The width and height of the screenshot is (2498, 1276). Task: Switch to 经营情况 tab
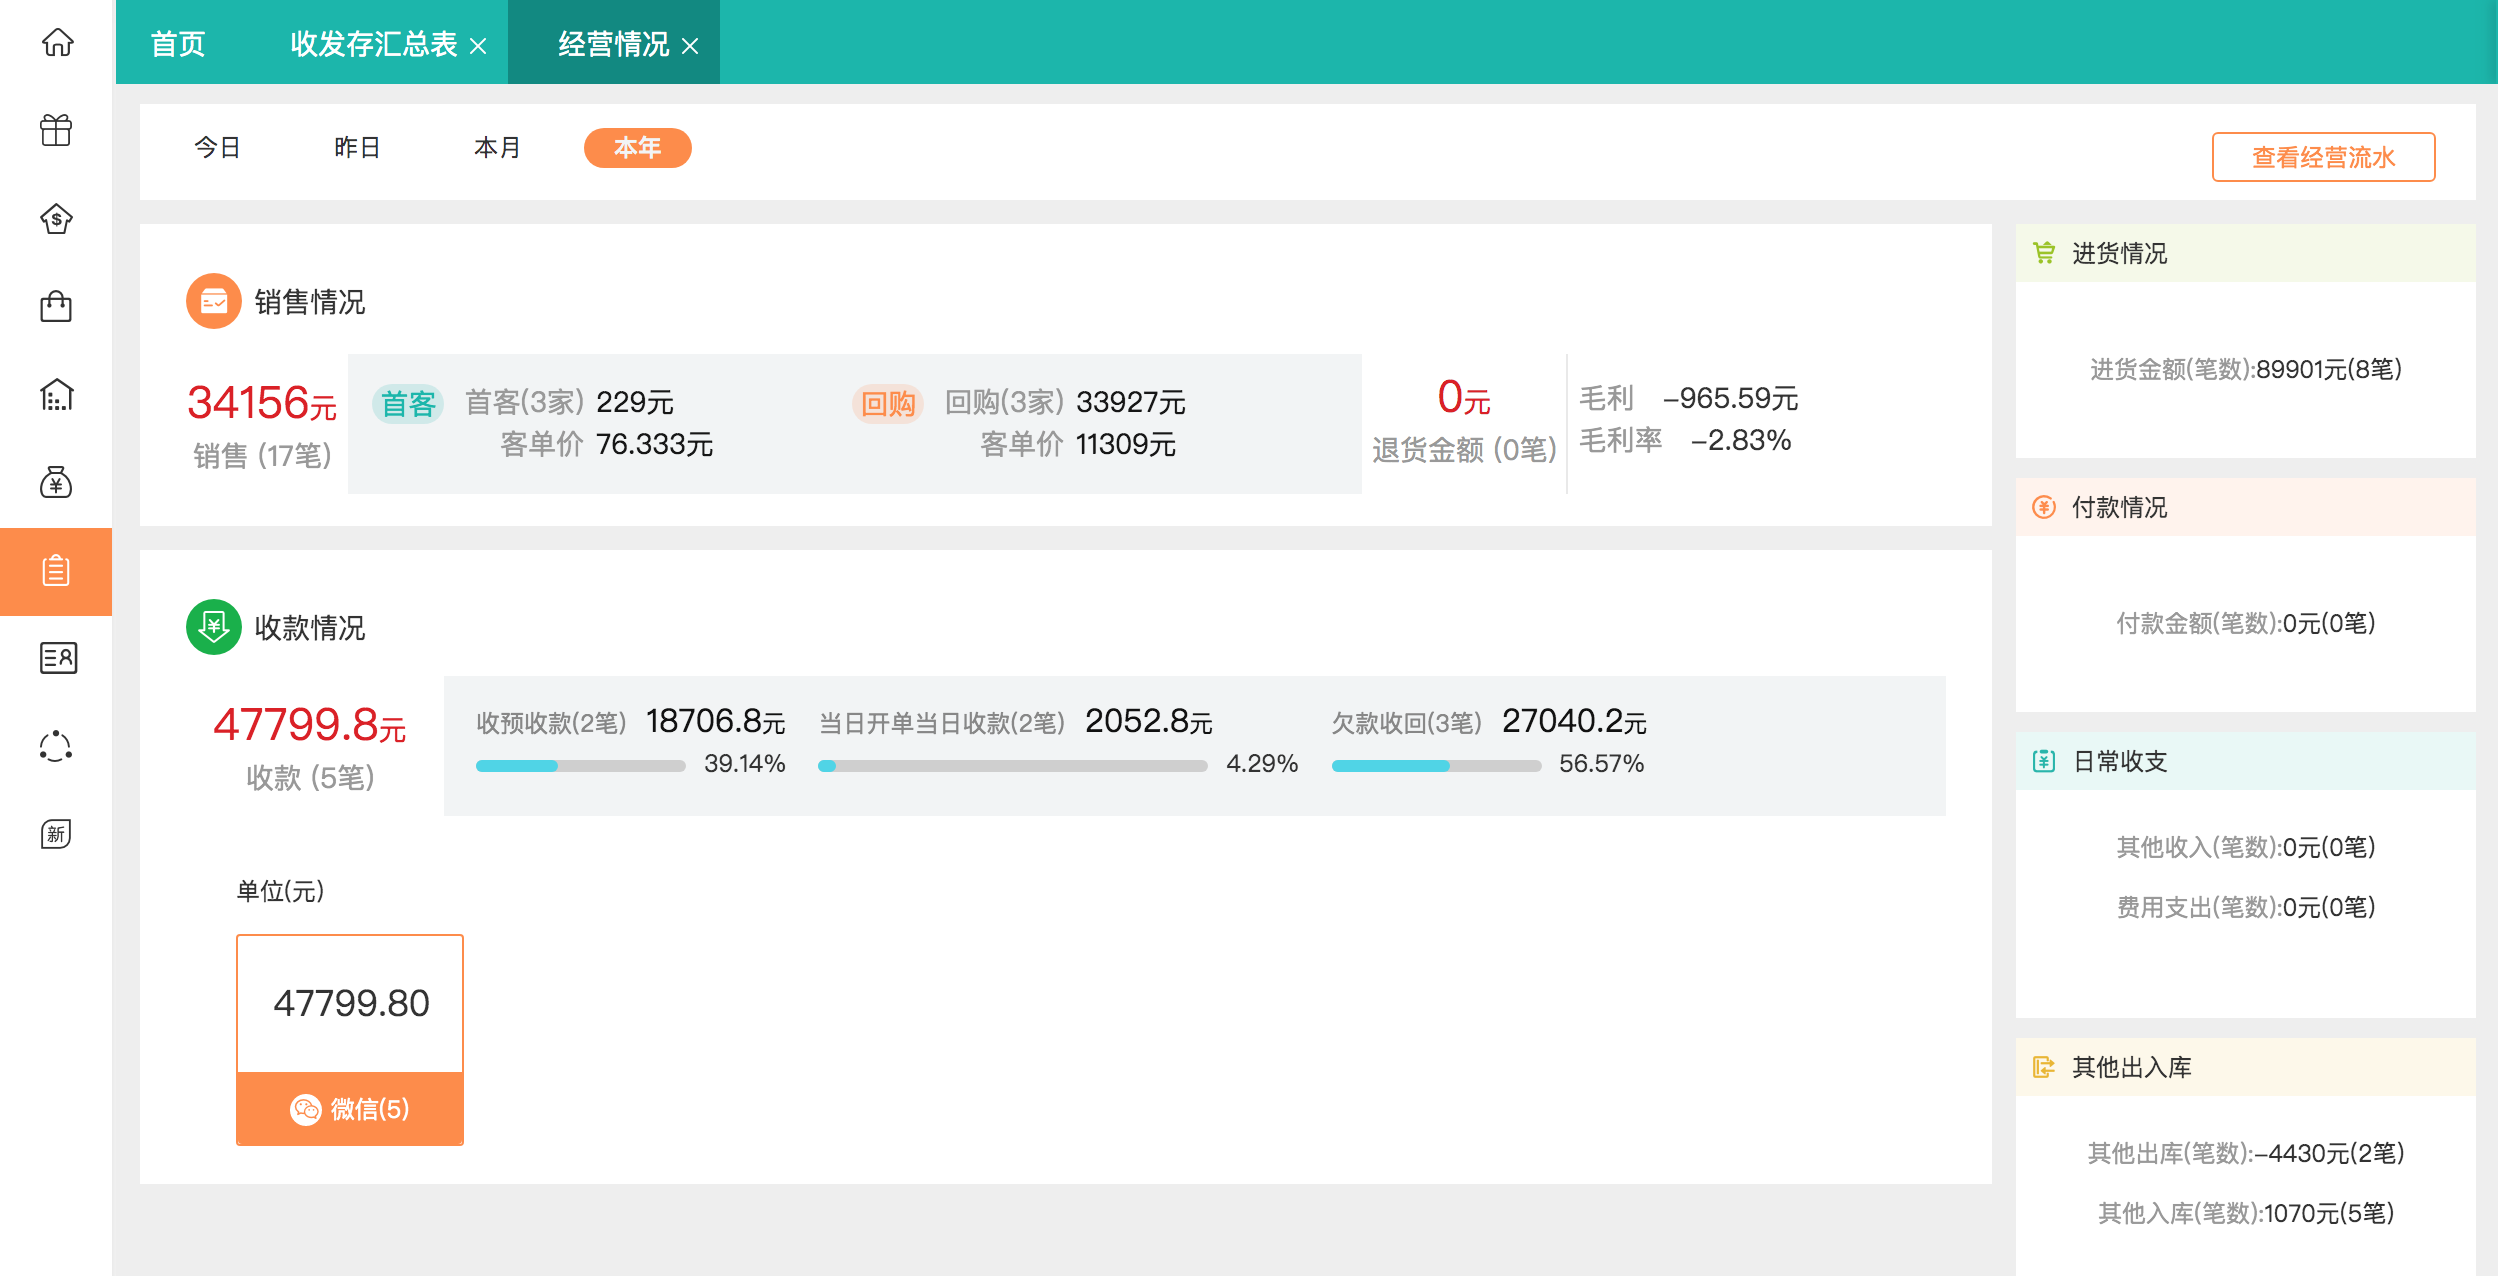(x=615, y=42)
